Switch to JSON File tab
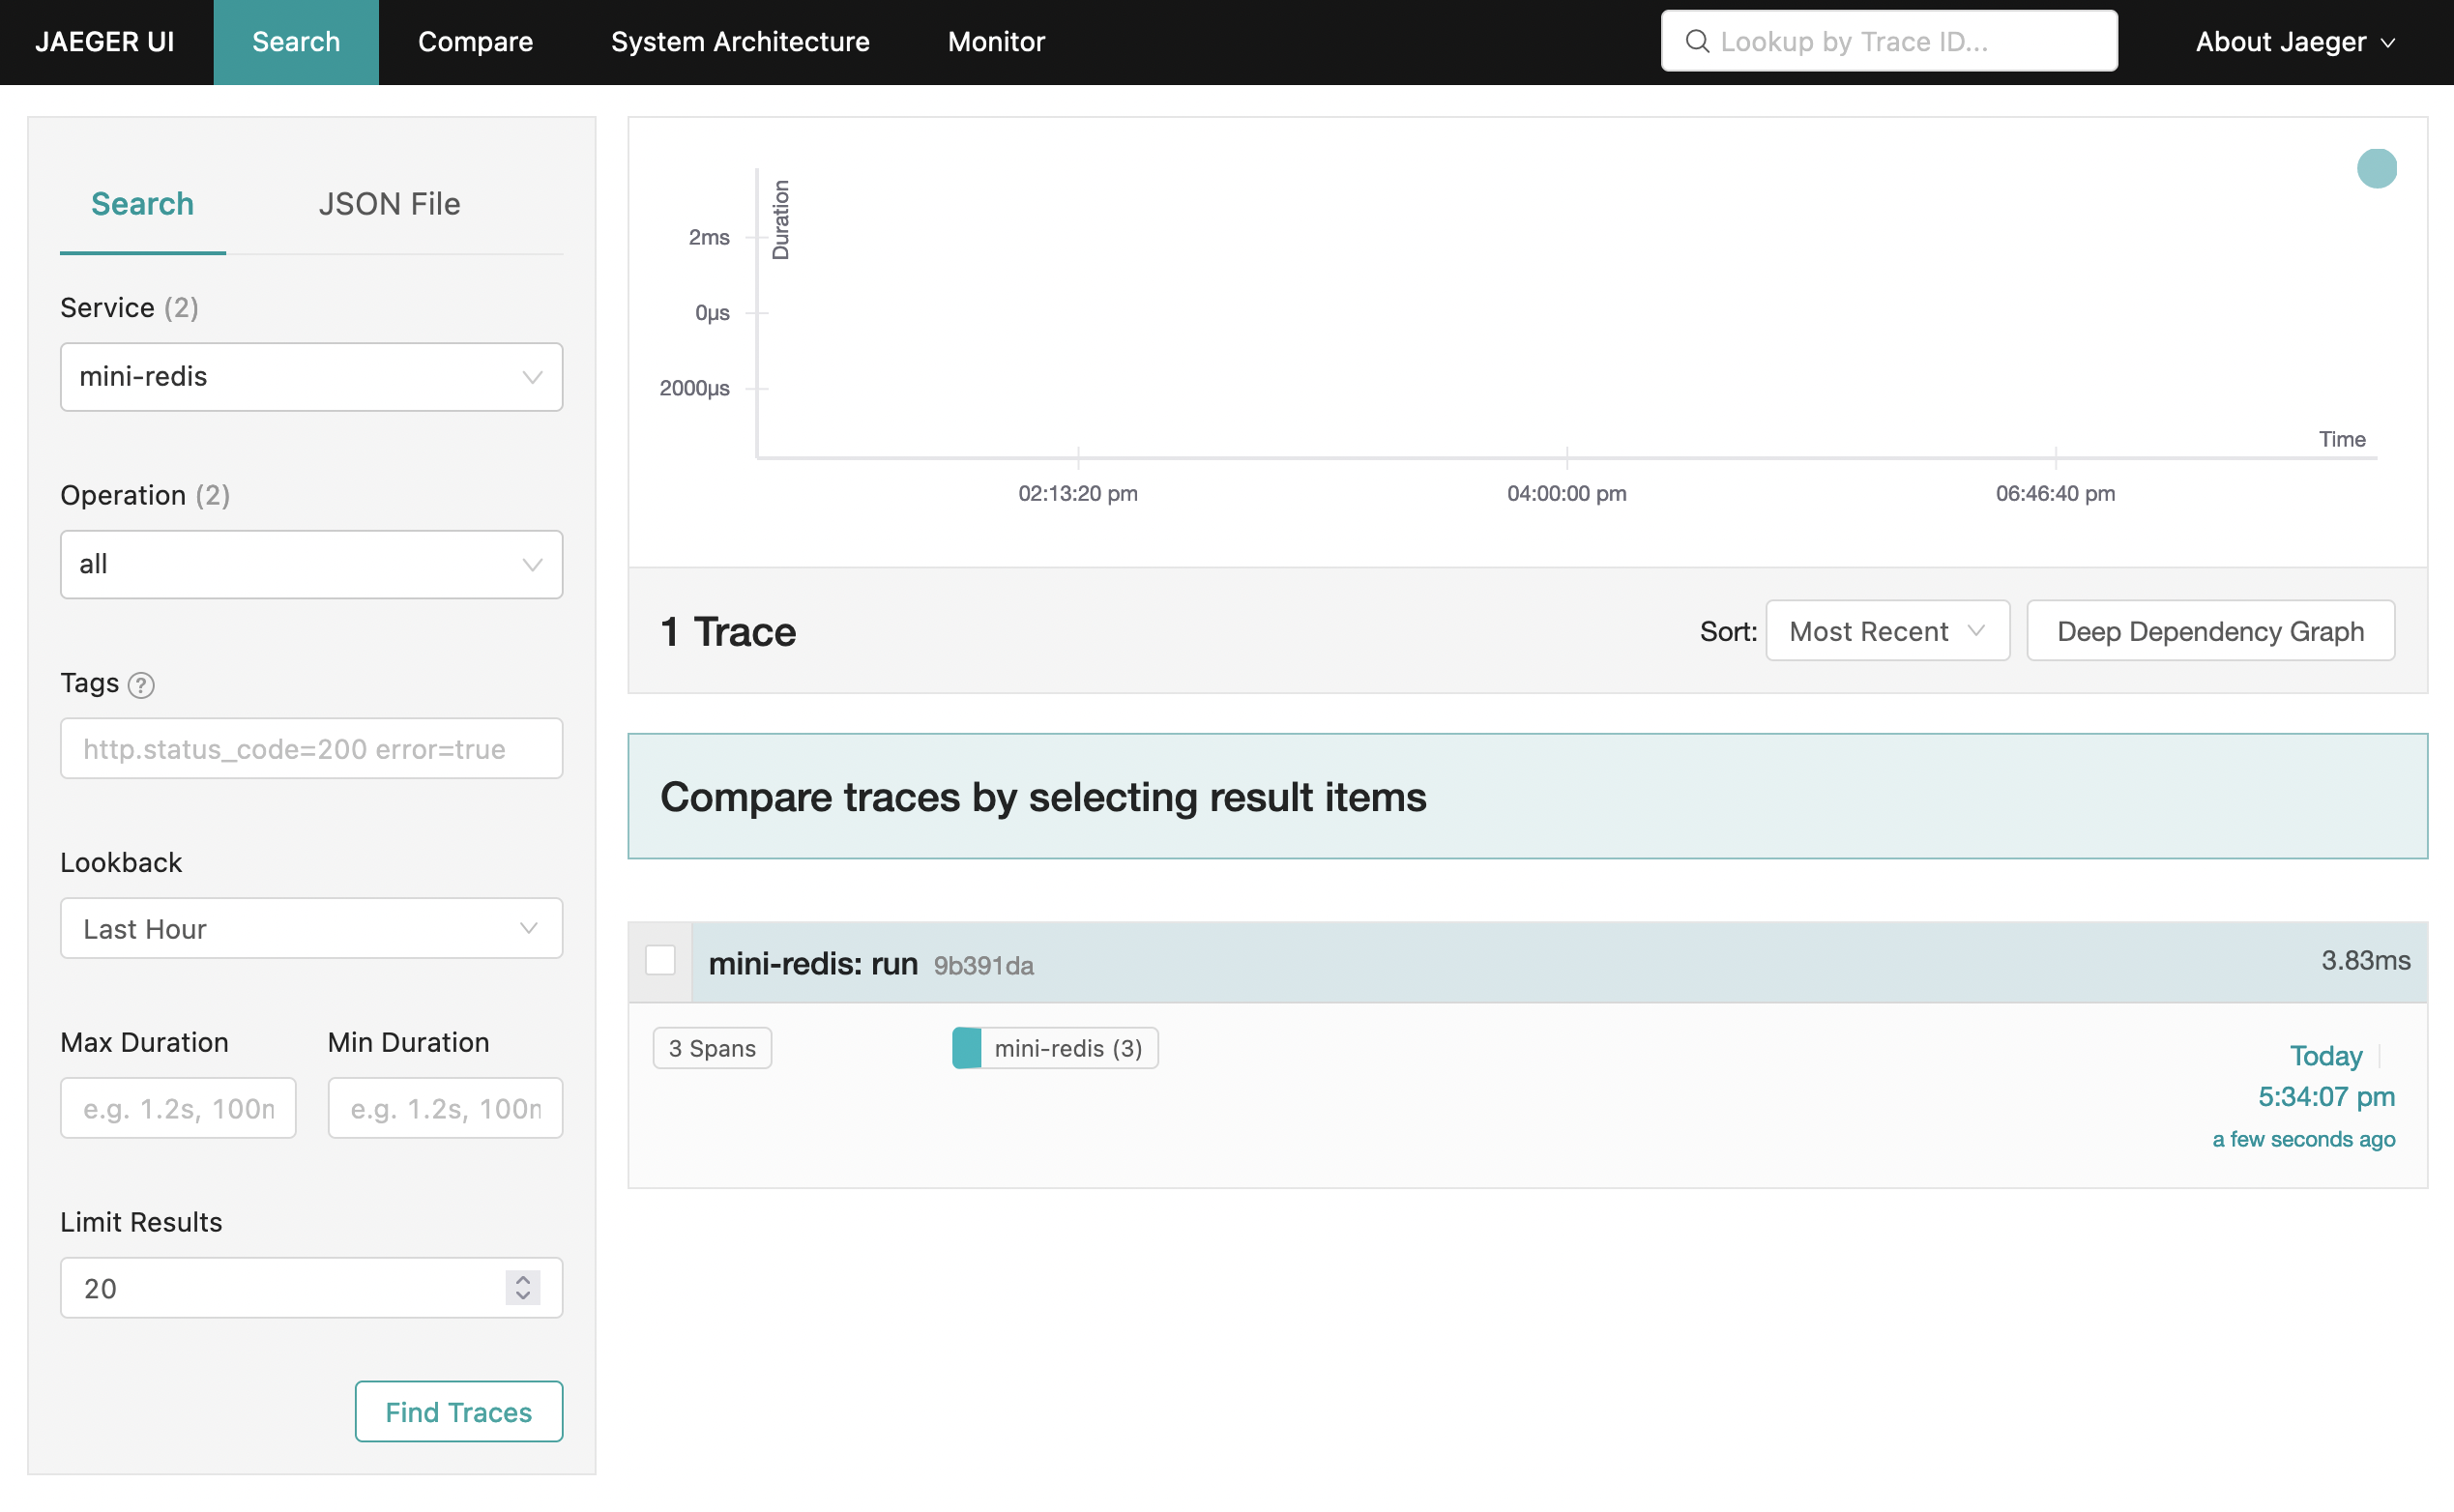Image resolution: width=2454 pixels, height=1512 pixels. [x=389, y=201]
